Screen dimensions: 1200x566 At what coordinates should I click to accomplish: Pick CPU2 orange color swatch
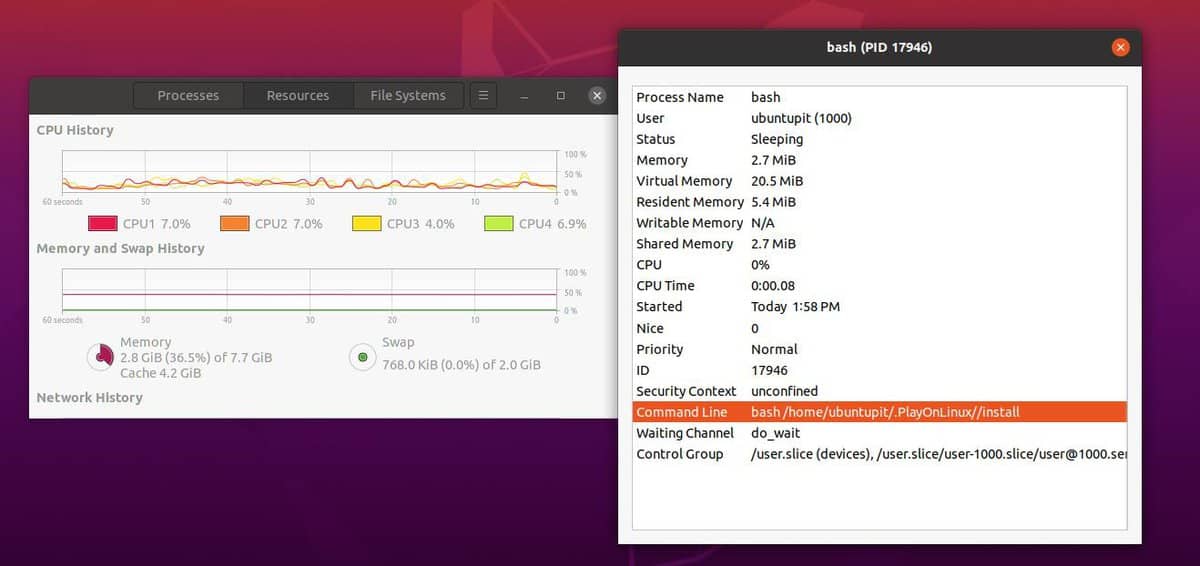(235, 224)
